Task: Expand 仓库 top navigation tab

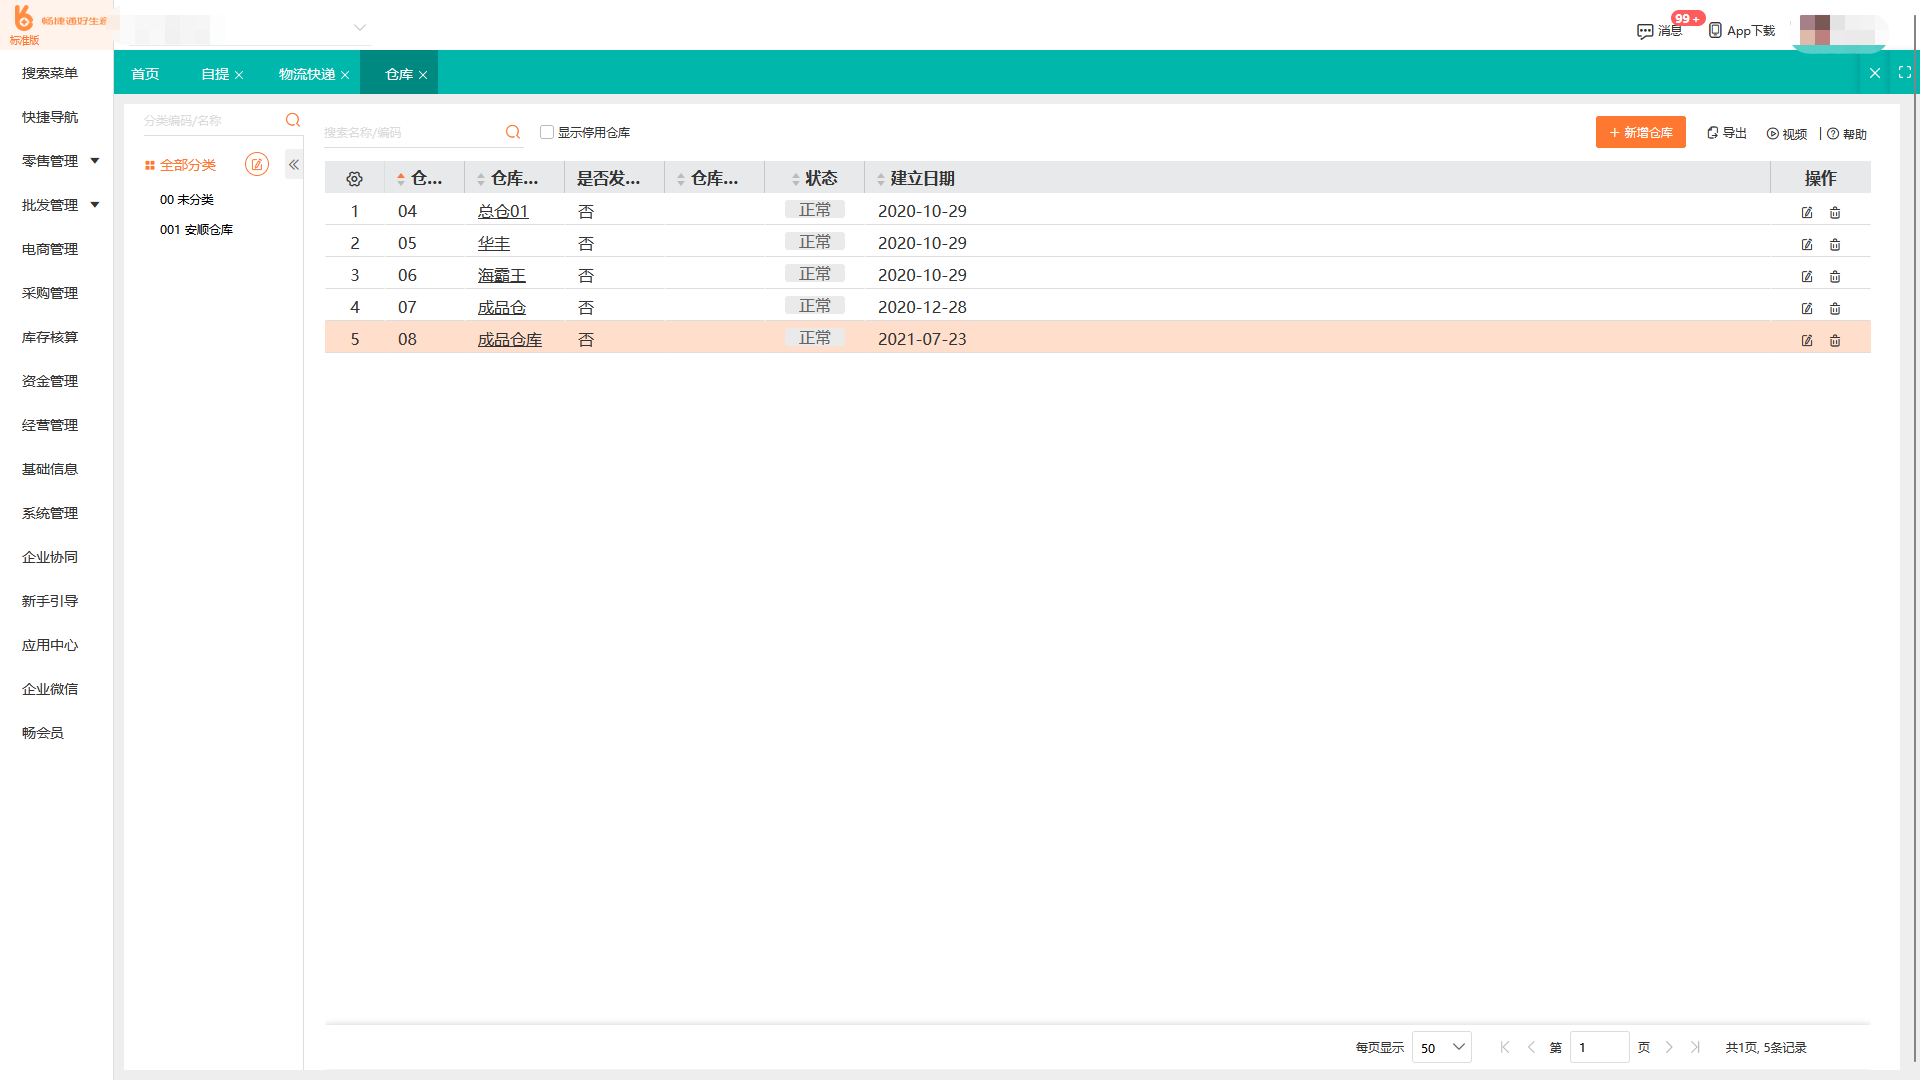Action: 400,74
